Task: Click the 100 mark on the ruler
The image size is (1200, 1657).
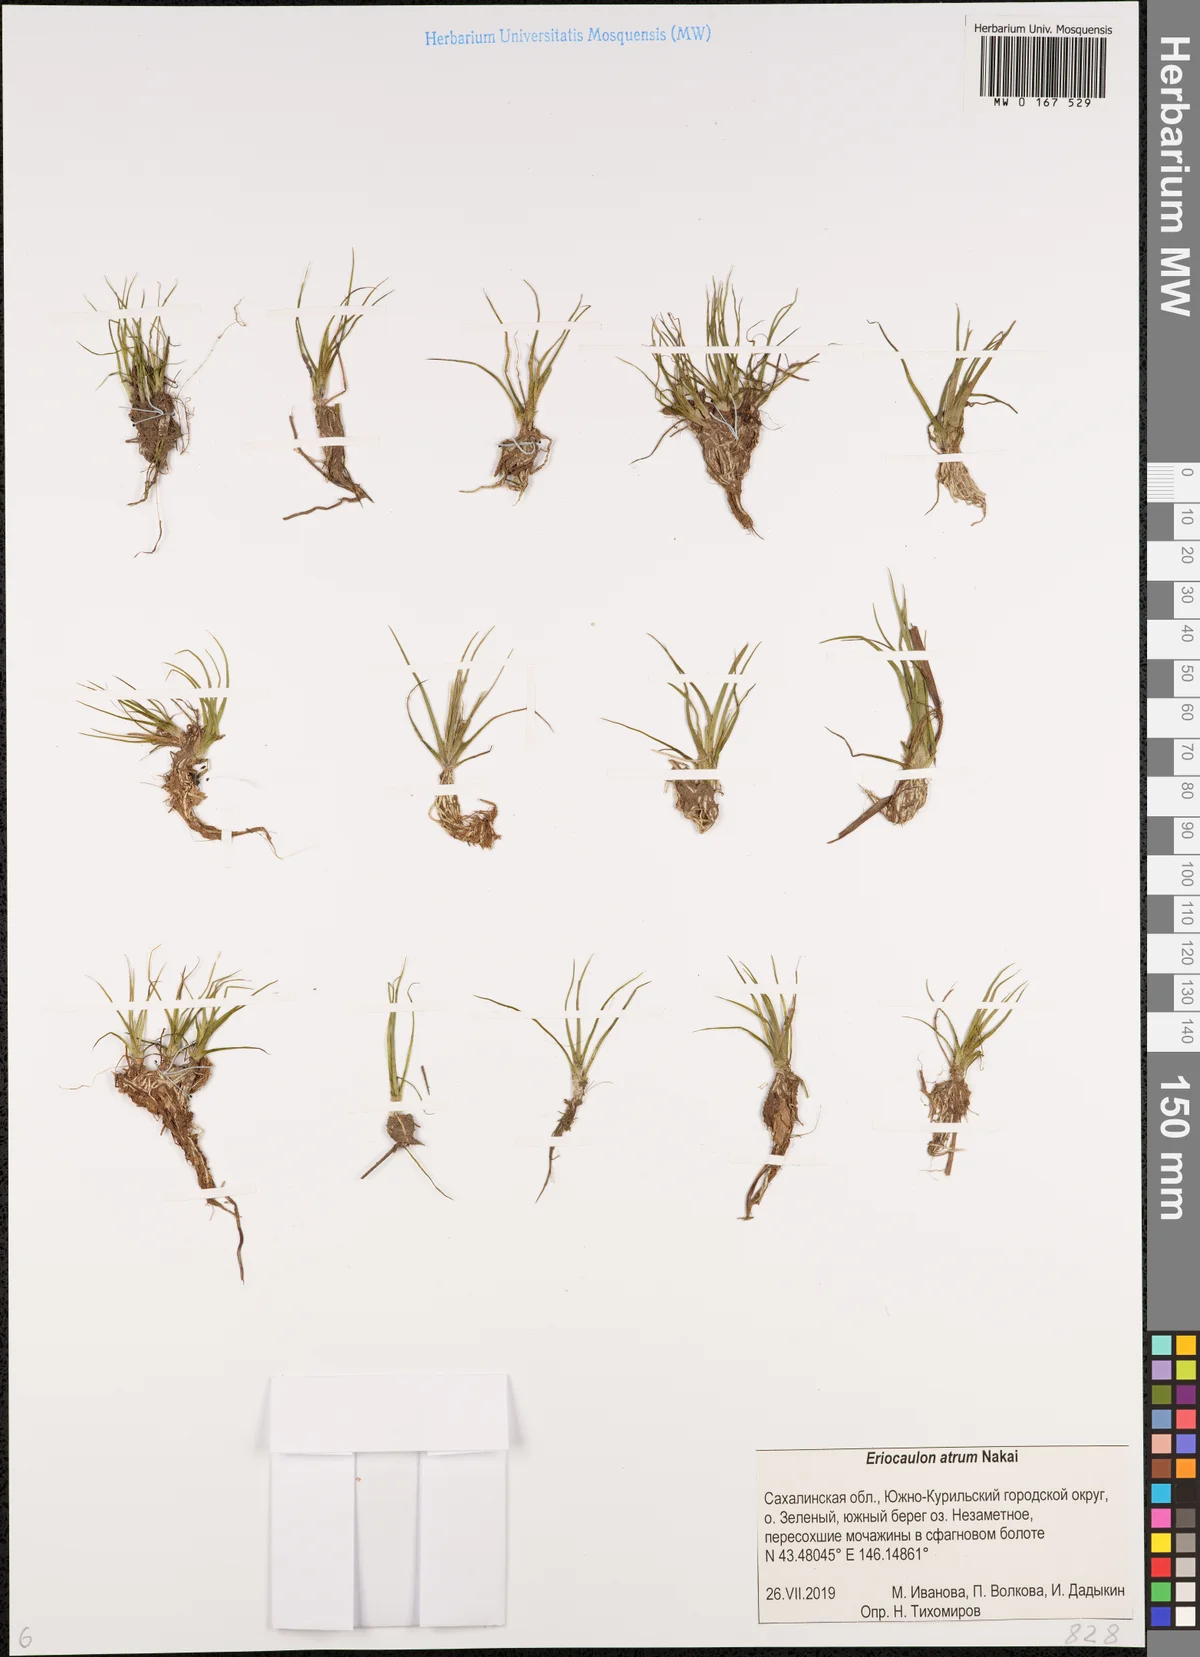Action: 1186,875
